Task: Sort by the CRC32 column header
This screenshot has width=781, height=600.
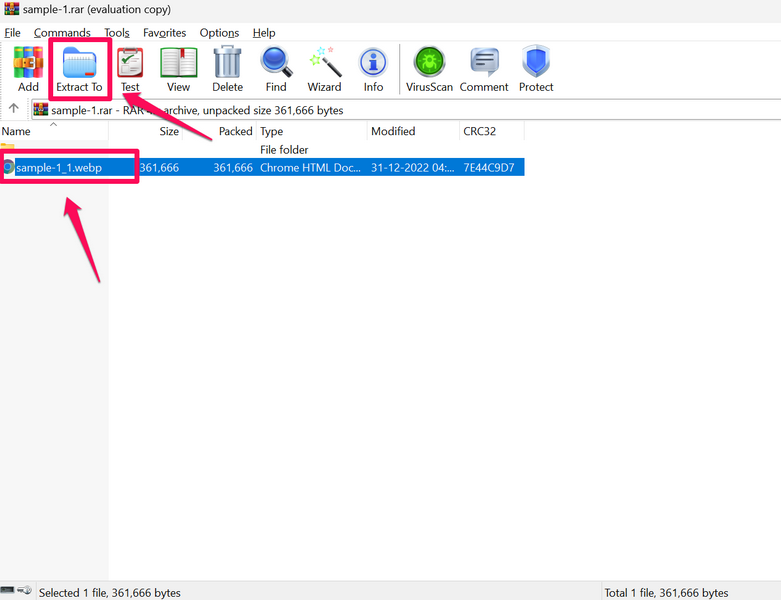Action: point(492,131)
